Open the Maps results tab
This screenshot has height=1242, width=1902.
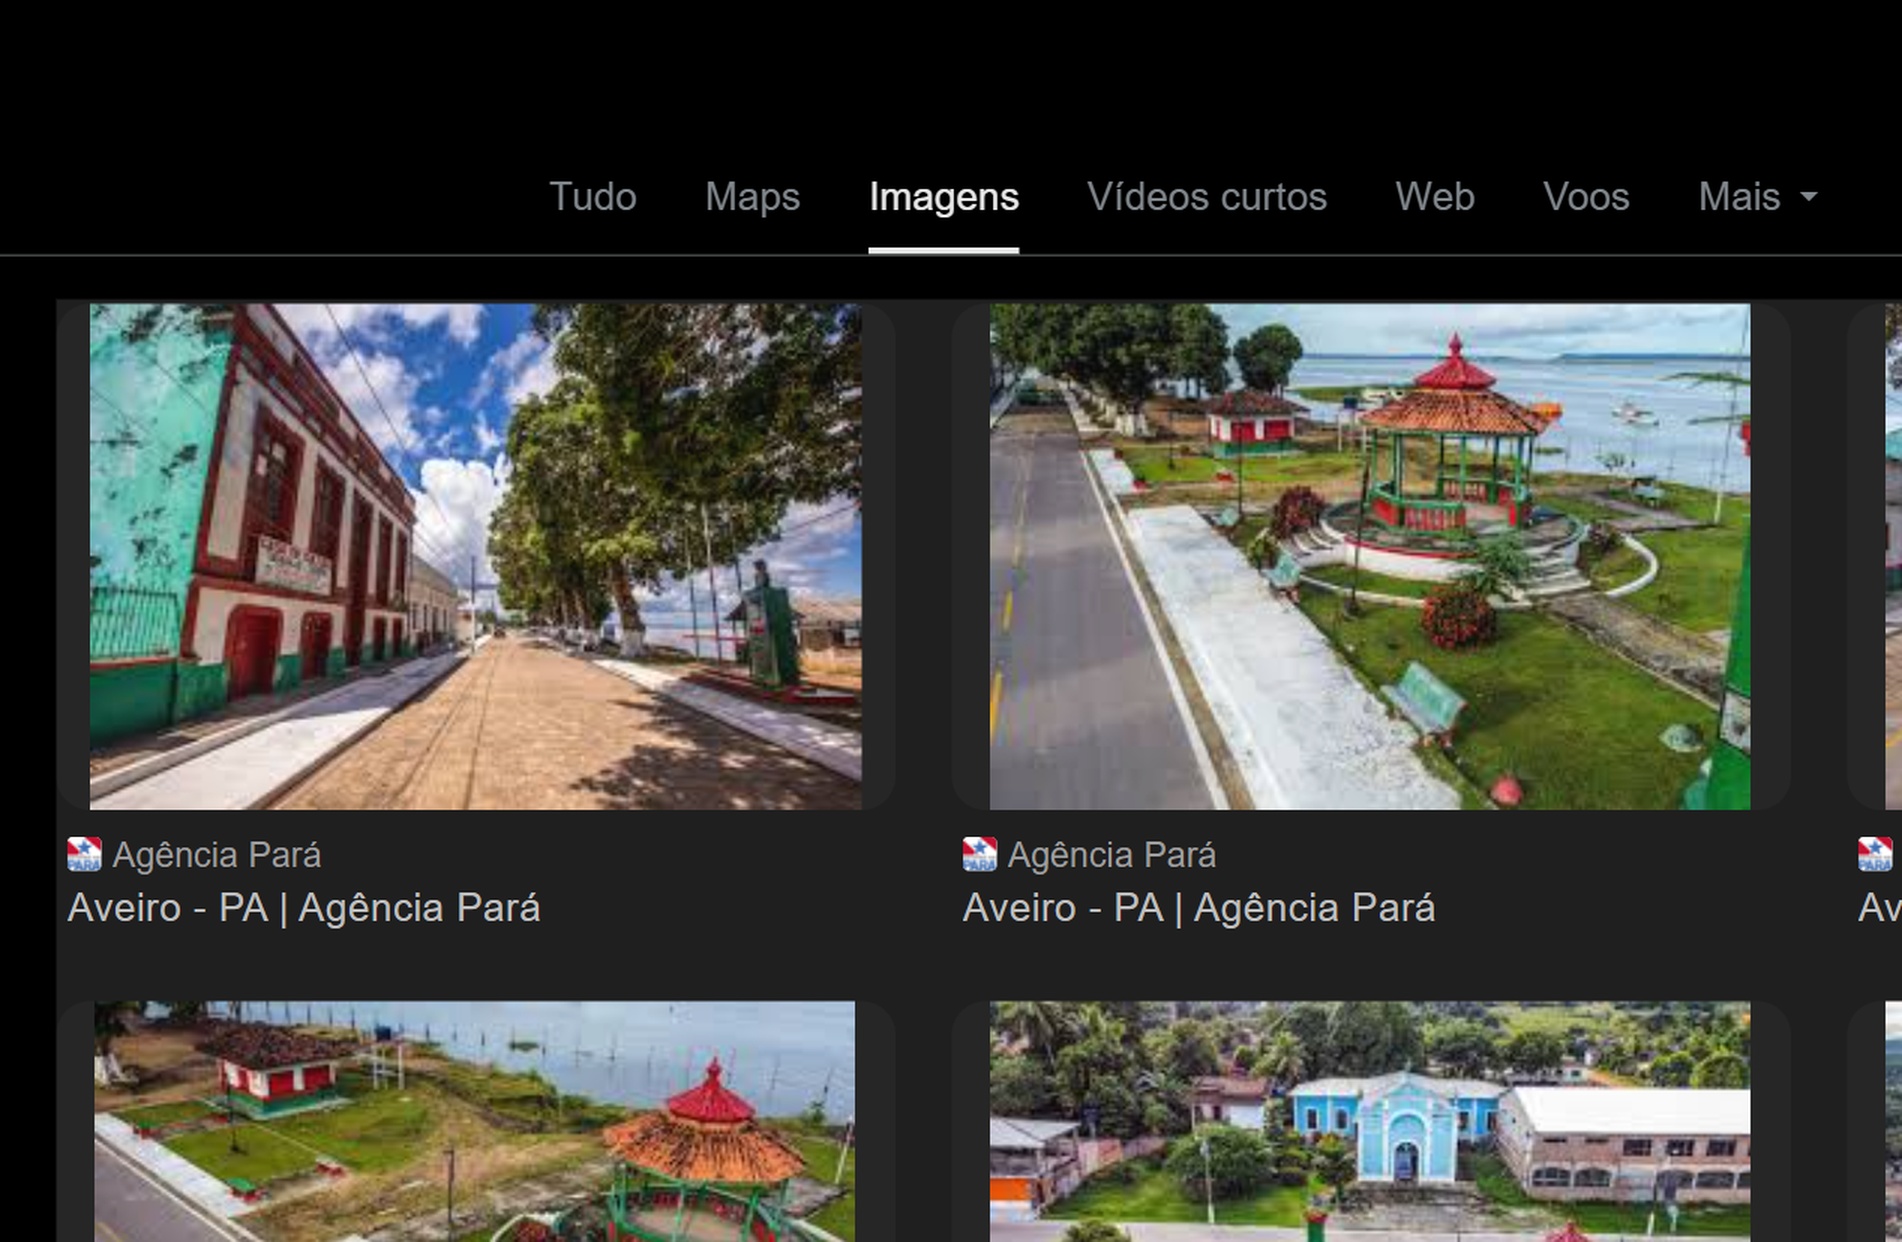click(x=752, y=197)
